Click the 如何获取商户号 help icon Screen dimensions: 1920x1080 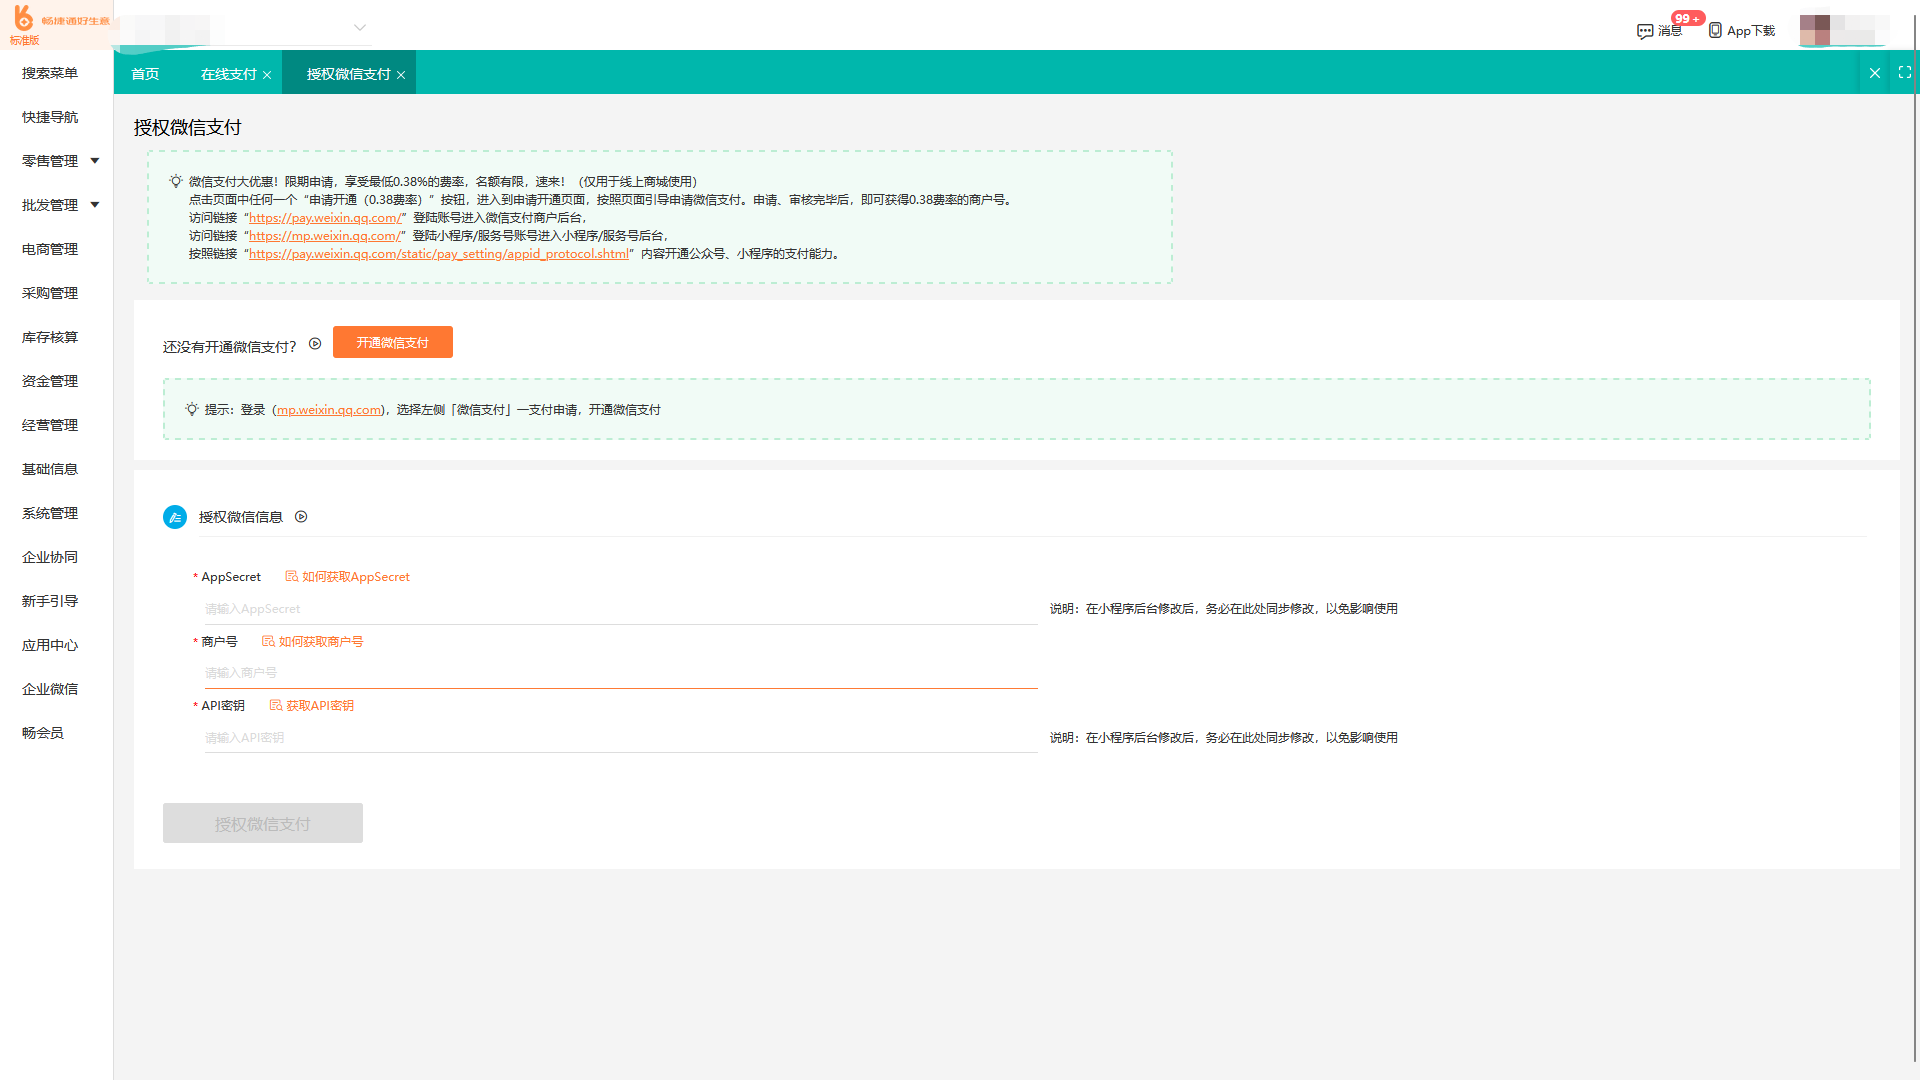pos(264,641)
